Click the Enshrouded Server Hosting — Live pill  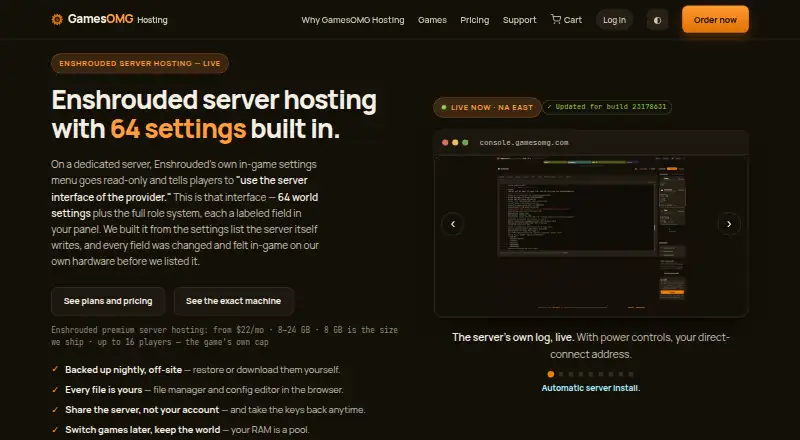(140, 63)
